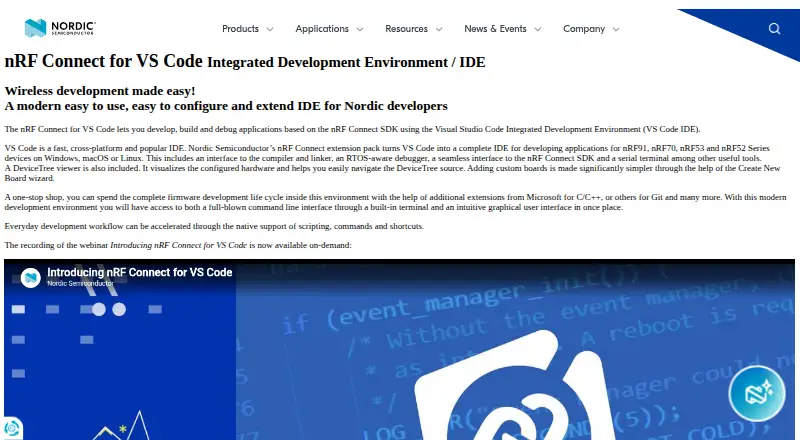This screenshot has width=800, height=440.
Task: Click the paragraph starting 'A one-stop shop'
Action: tap(395, 202)
